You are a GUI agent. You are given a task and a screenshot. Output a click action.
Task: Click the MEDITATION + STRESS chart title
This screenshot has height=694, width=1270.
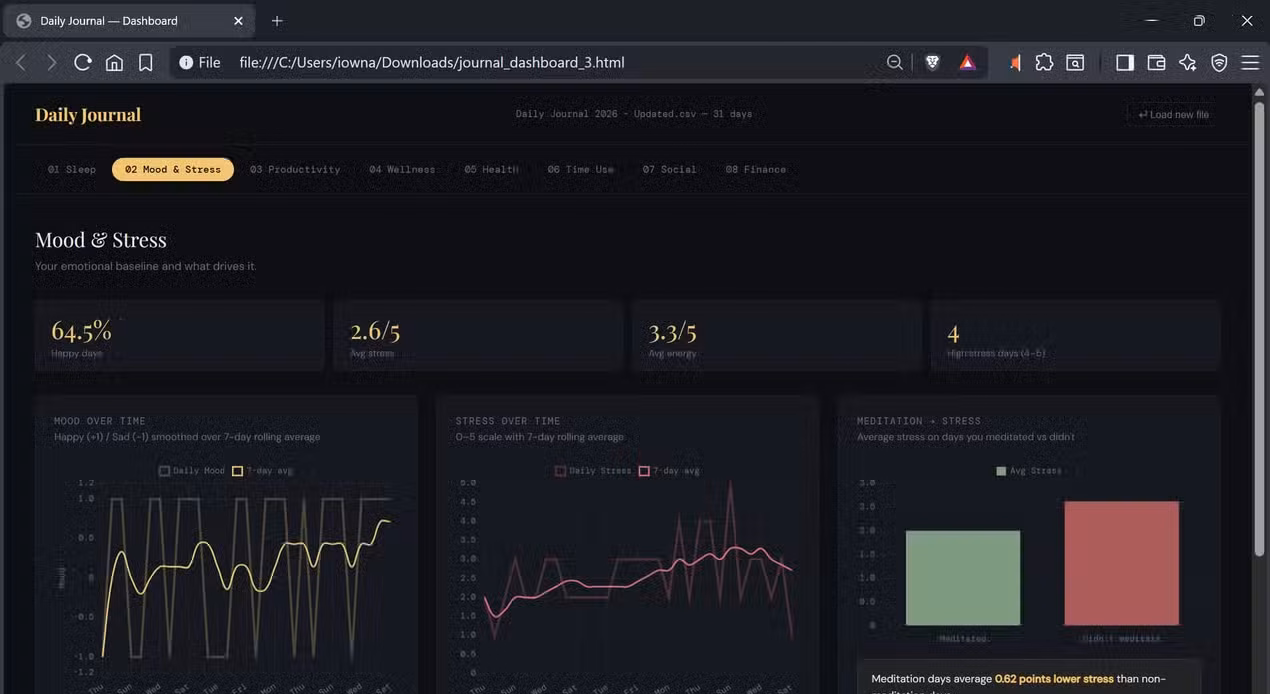coord(919,421)
